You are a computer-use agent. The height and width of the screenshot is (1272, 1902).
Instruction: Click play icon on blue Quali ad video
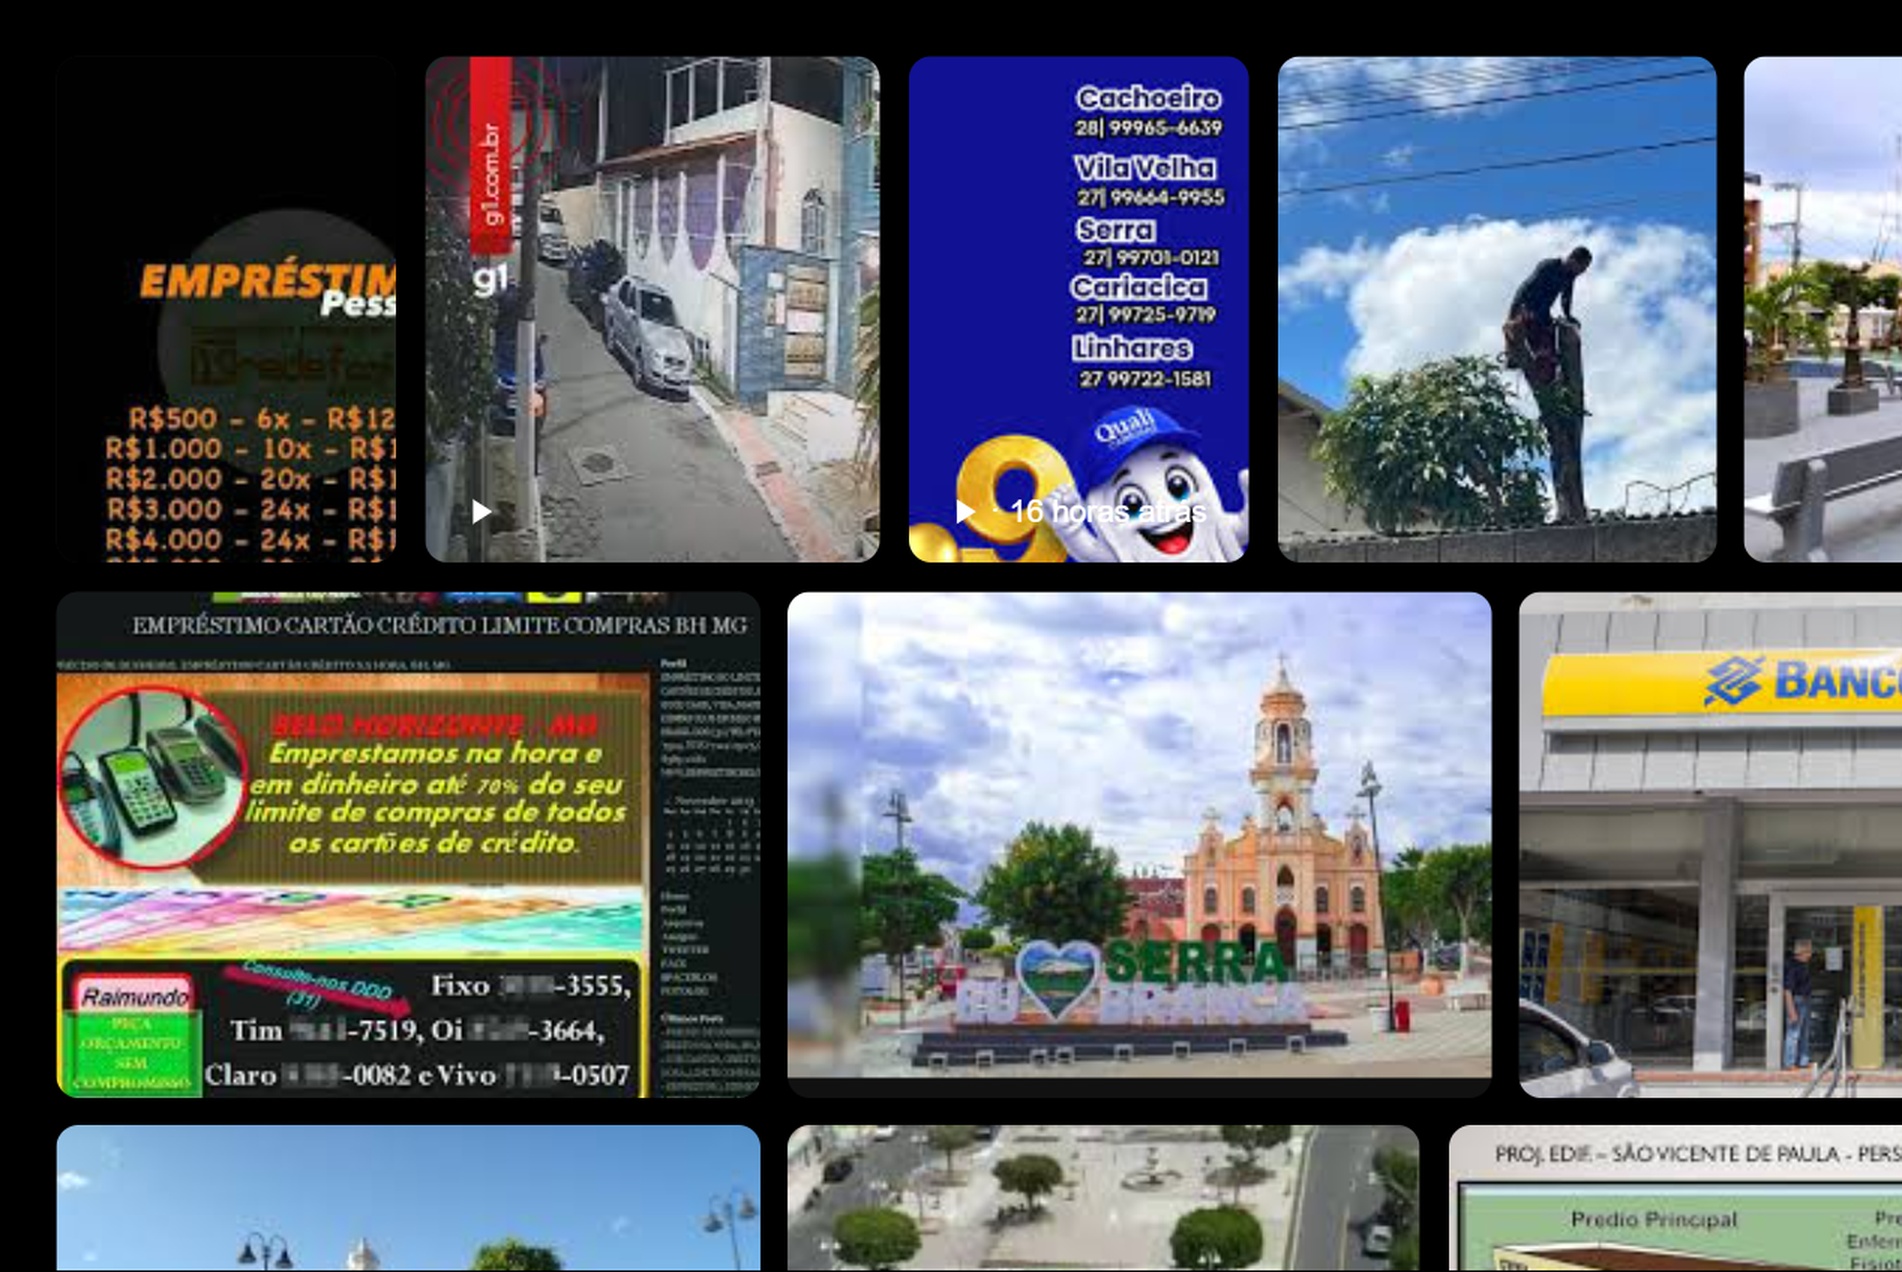point(964,512)
